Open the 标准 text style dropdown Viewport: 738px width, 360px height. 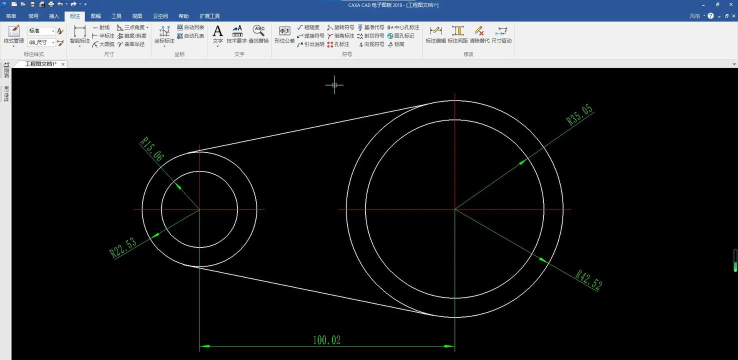(41, 31)
